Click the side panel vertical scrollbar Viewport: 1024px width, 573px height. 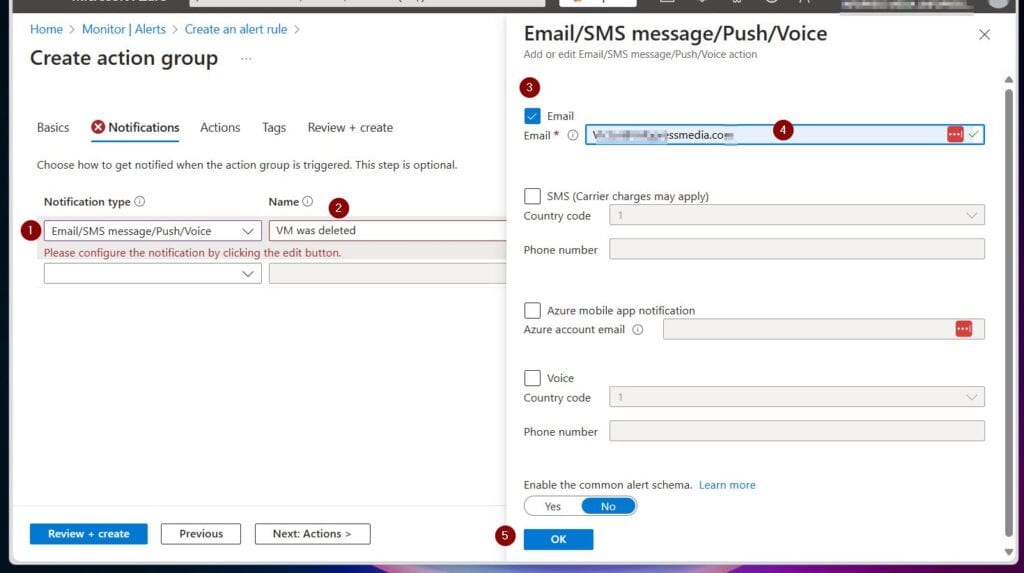tap(1009, 314)
